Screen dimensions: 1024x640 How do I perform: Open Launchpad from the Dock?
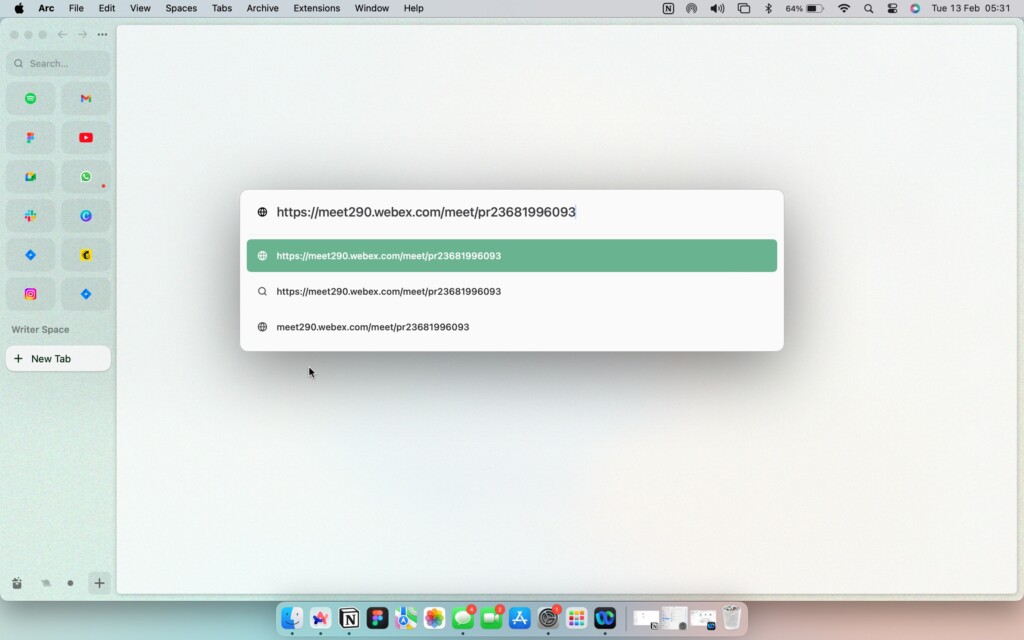[577, 617]
